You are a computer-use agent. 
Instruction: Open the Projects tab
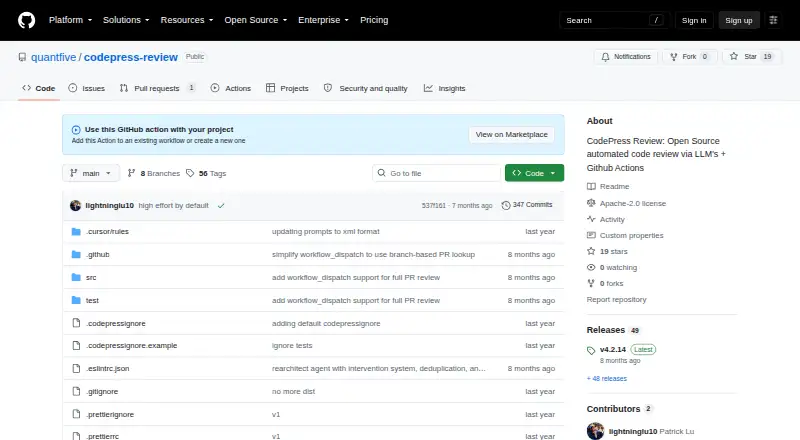coord(287,88)
